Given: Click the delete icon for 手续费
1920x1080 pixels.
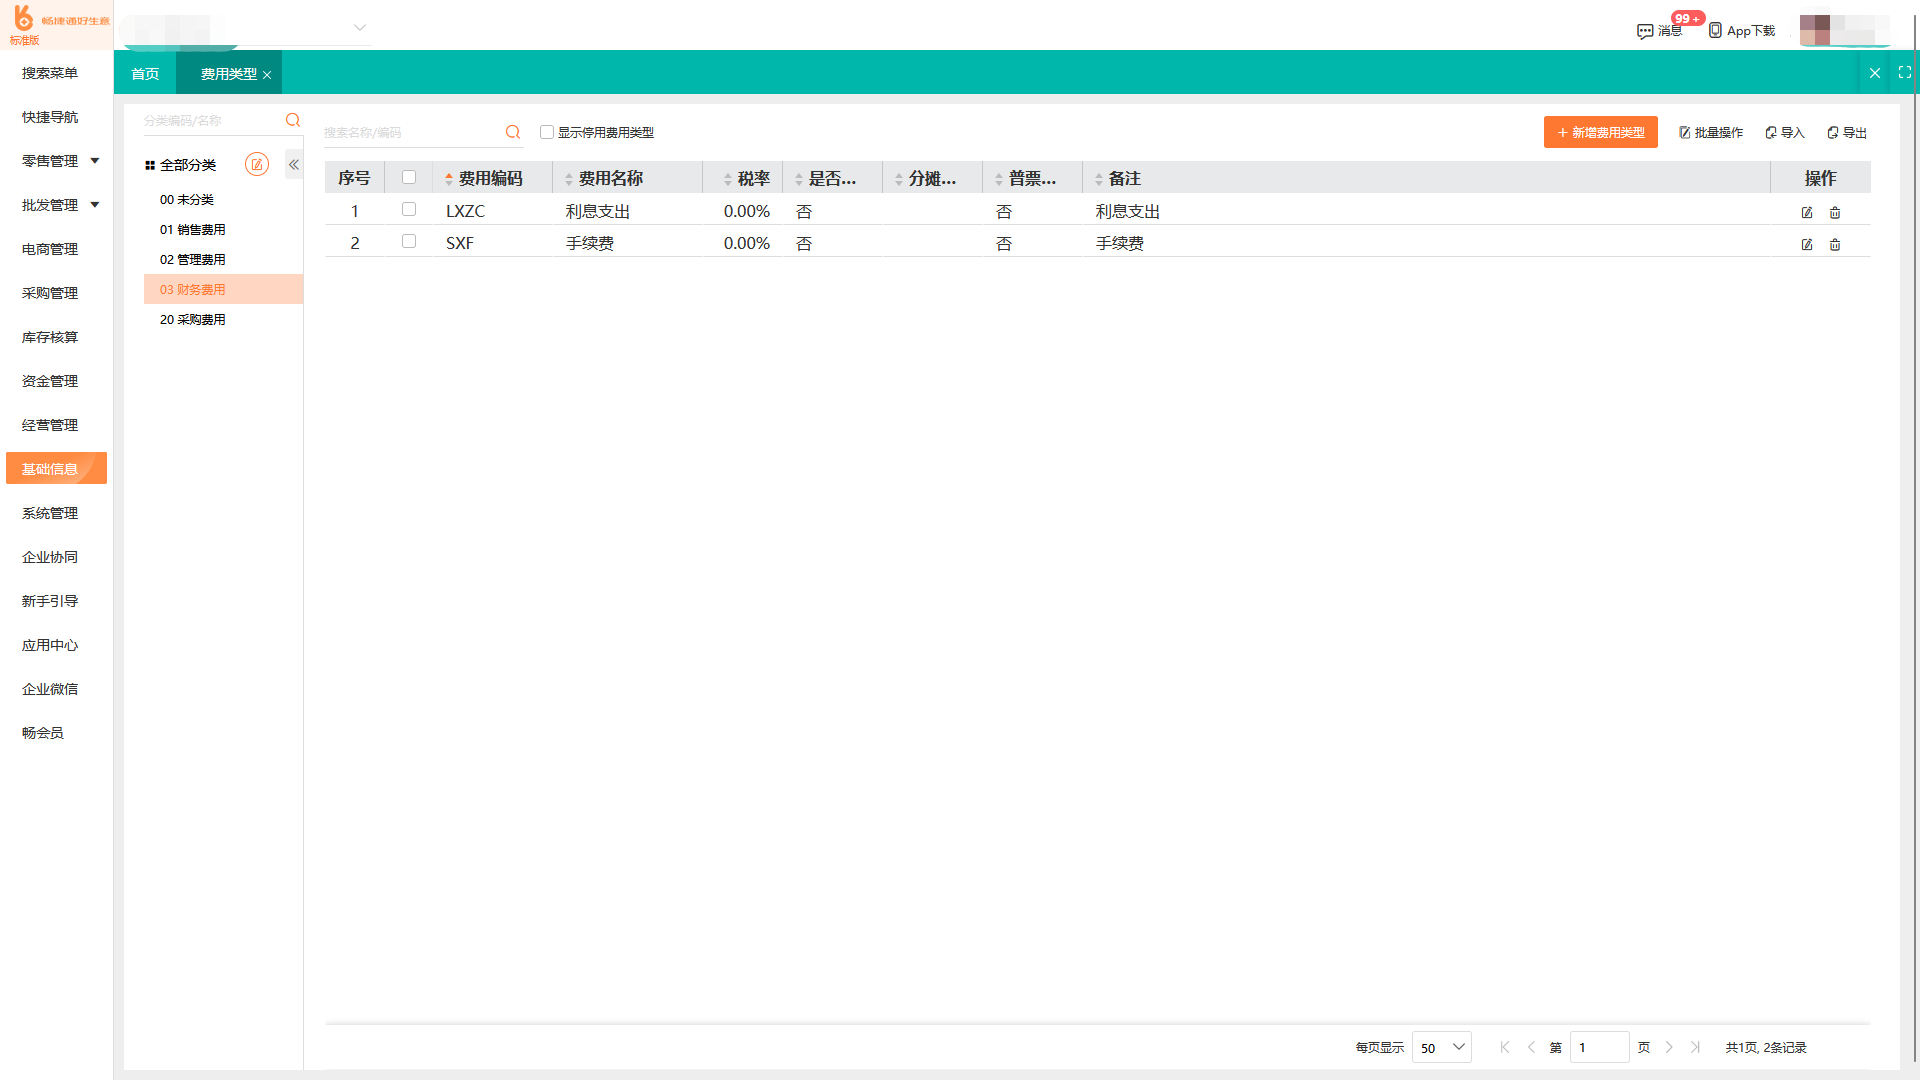Looking at the screenshot, I should pyautogui.click(x=1836, y=244).
